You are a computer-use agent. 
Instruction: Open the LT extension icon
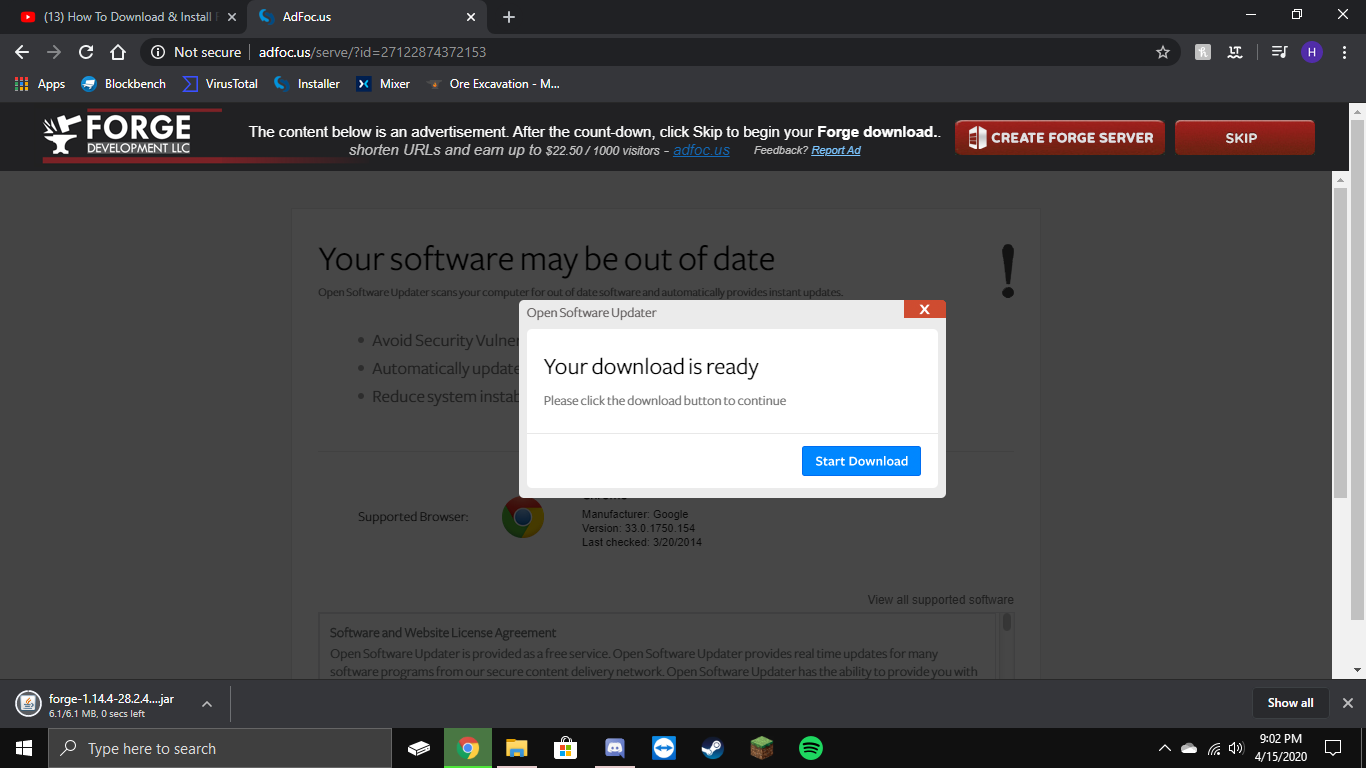(1236, 52)
